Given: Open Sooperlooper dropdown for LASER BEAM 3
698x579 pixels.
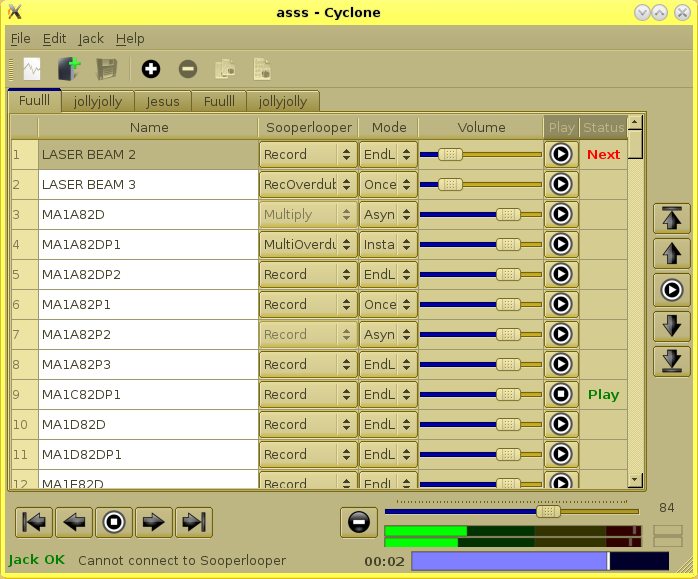Looking at the screenshot, I should click(x=308, y=184).
